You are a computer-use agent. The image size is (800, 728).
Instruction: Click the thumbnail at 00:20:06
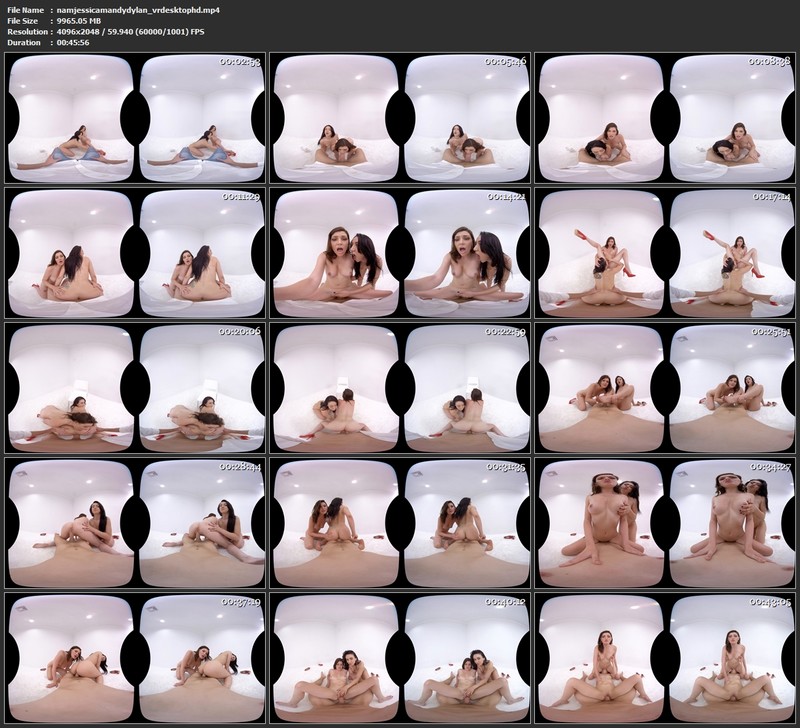coord(136,387)
